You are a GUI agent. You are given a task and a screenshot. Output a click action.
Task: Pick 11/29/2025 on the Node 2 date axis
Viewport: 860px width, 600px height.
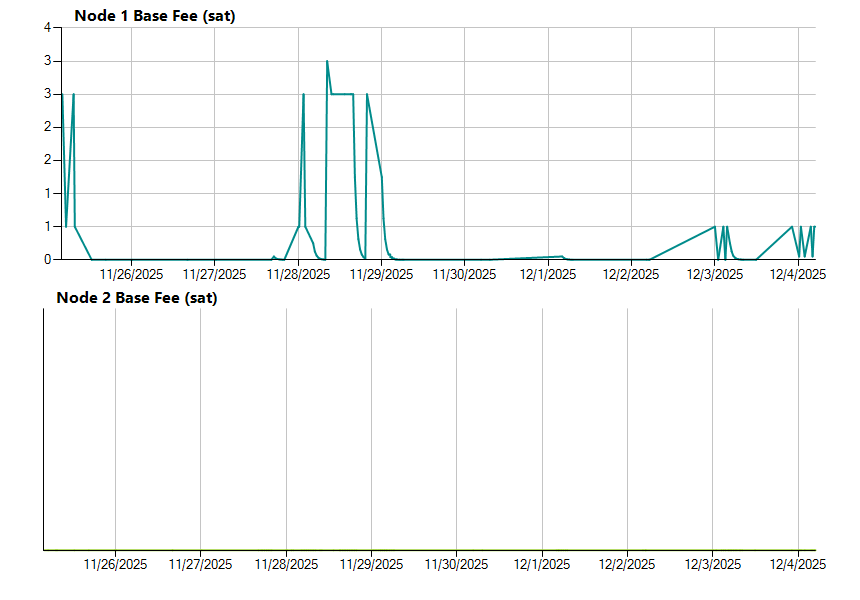click(371, 564)
